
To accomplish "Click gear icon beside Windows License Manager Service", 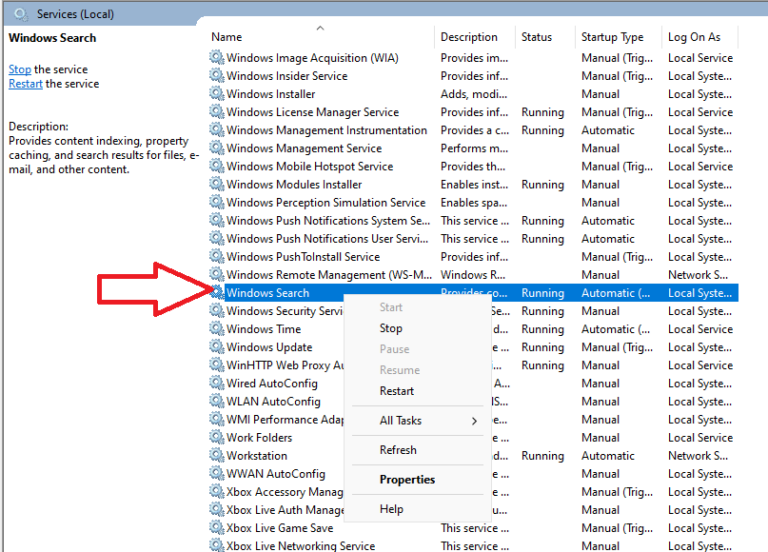I will point(216,112).
